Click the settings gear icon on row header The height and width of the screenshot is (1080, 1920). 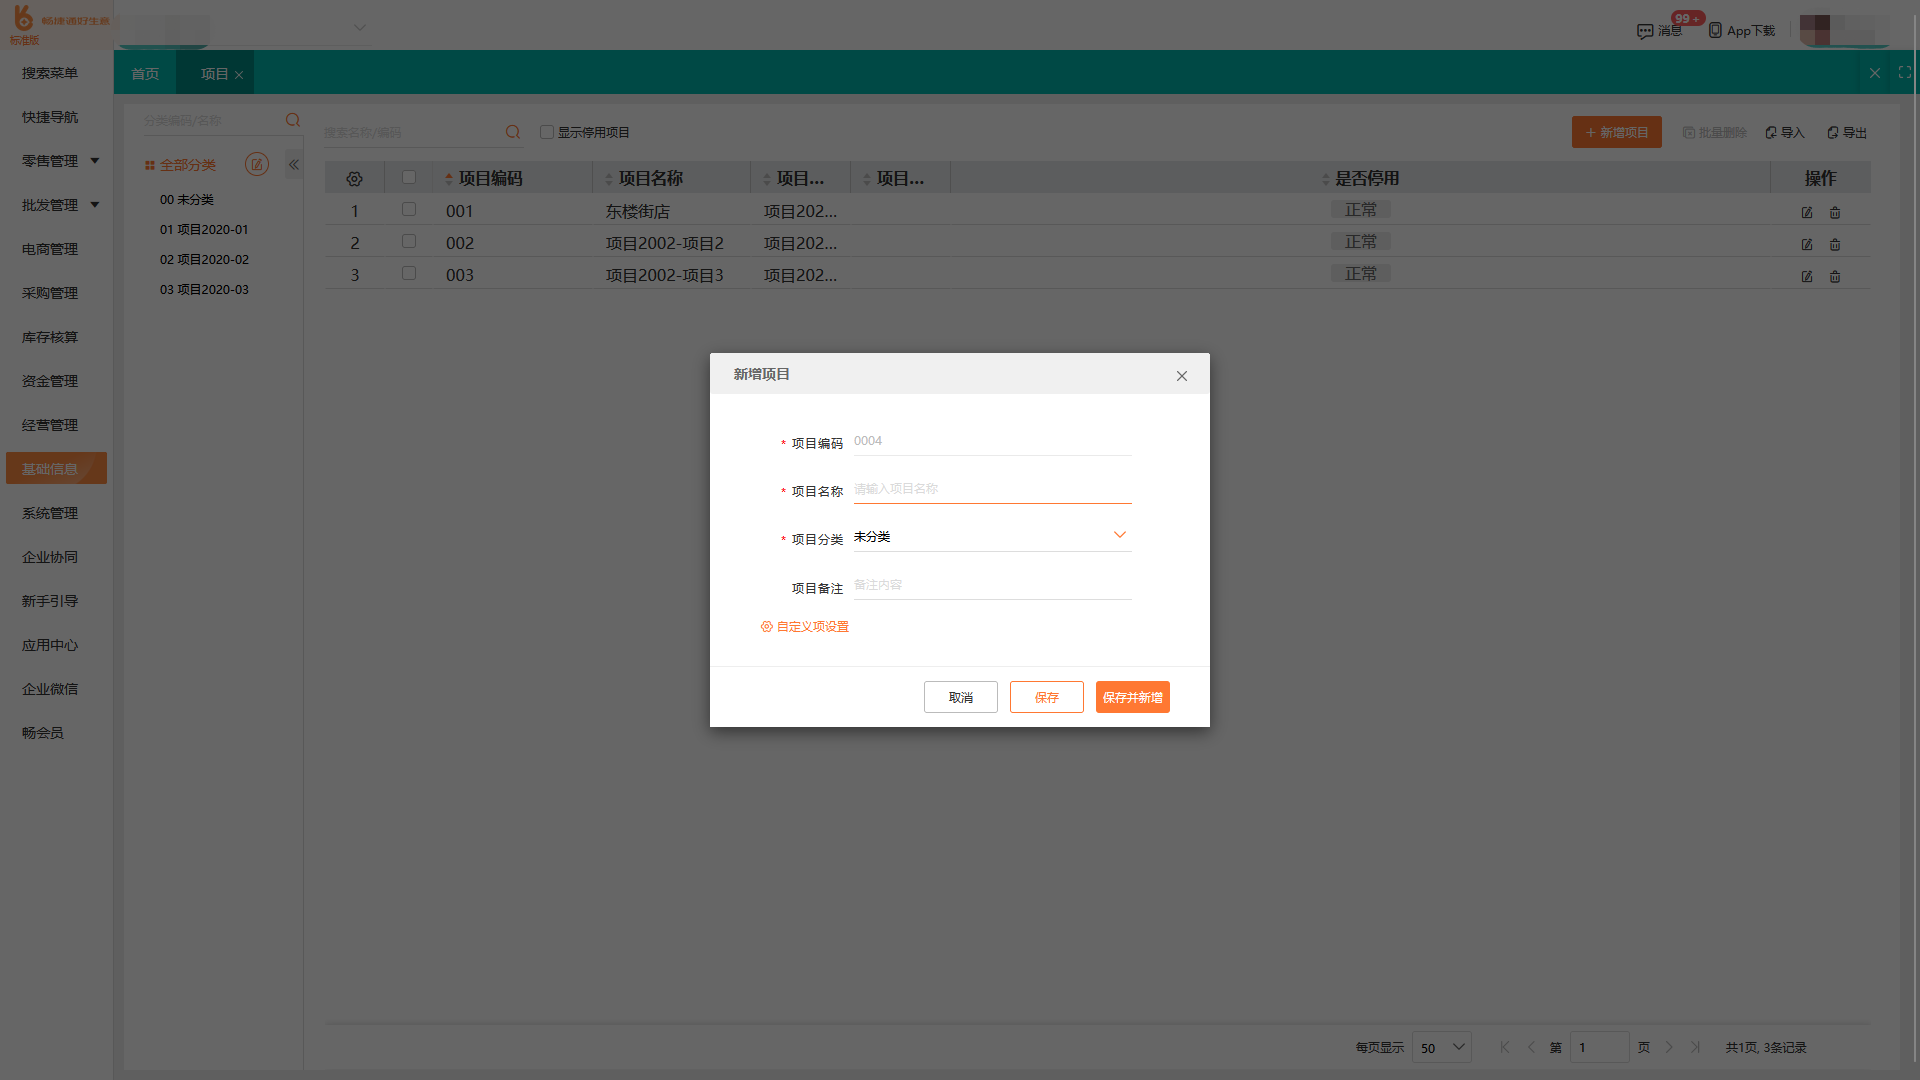[353, 178]
